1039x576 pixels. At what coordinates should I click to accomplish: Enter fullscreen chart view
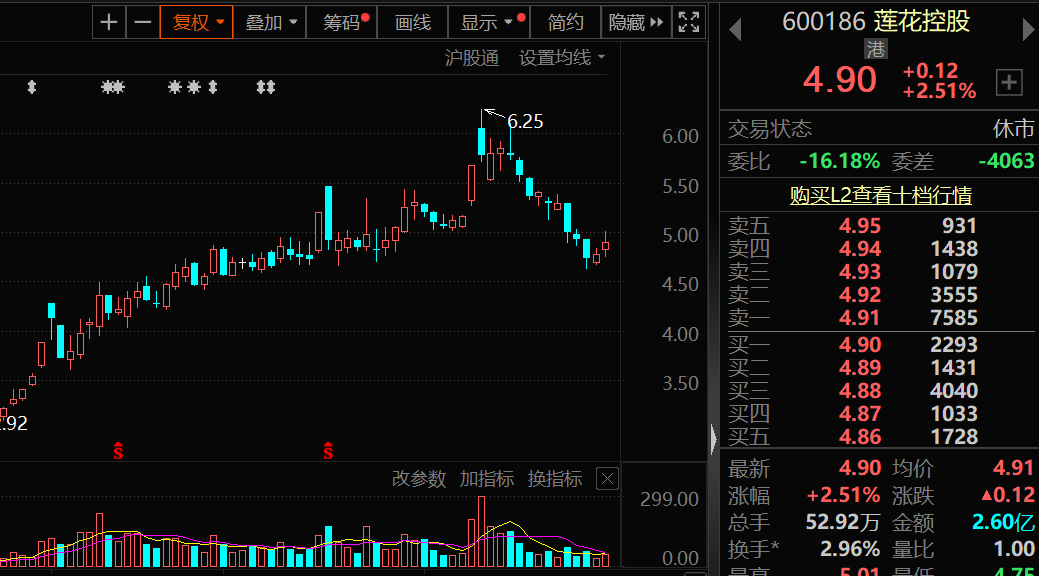[688, 22]
